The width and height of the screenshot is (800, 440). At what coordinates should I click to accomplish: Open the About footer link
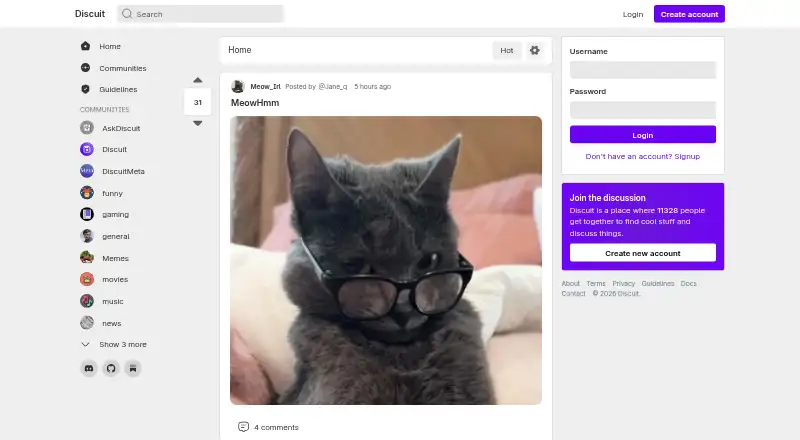(570, 283)
